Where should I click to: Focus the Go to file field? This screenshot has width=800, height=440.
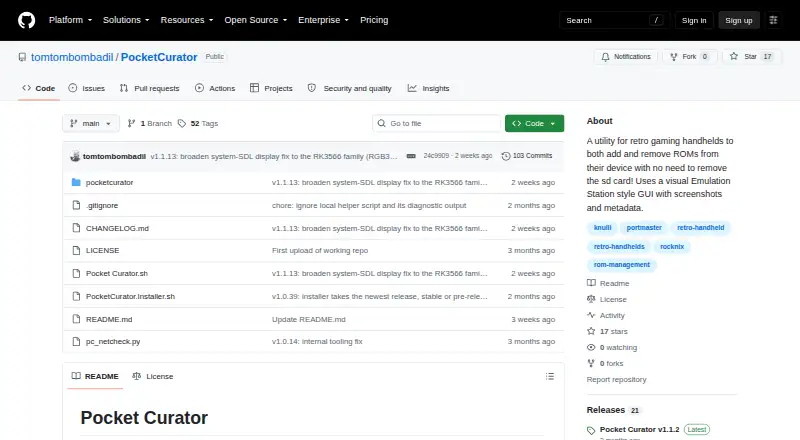437,124
